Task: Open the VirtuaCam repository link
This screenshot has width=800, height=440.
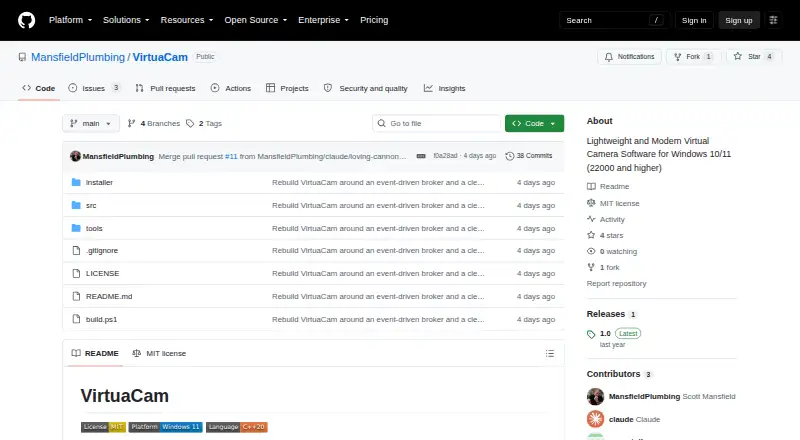Action: 160,57
